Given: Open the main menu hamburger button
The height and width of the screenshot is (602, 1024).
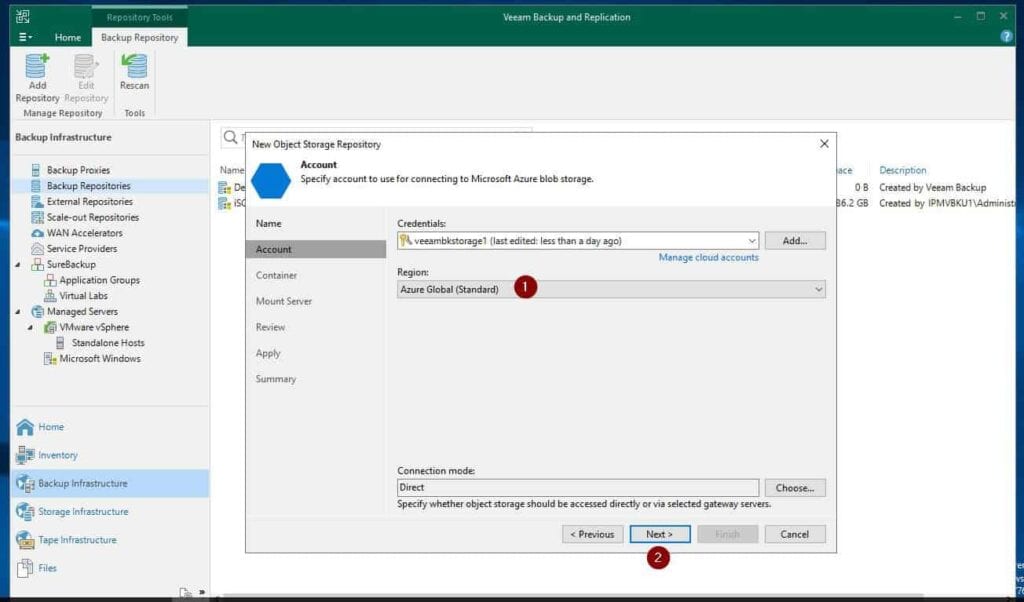Looking at the screenshot, I should pos(23,36).
